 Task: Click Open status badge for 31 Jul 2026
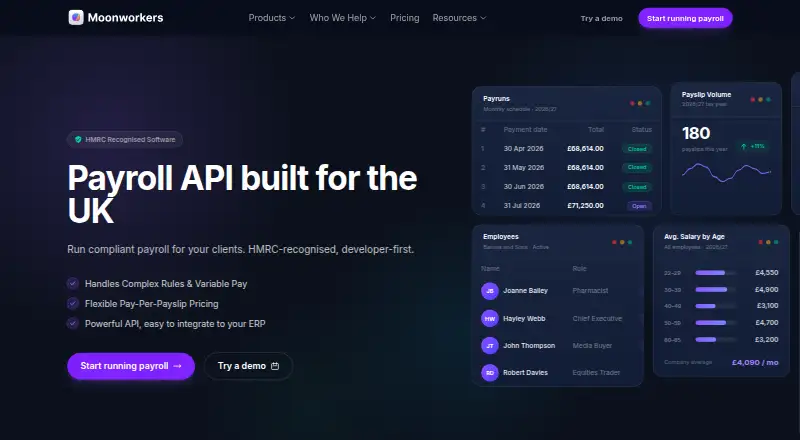pos(639,206)
